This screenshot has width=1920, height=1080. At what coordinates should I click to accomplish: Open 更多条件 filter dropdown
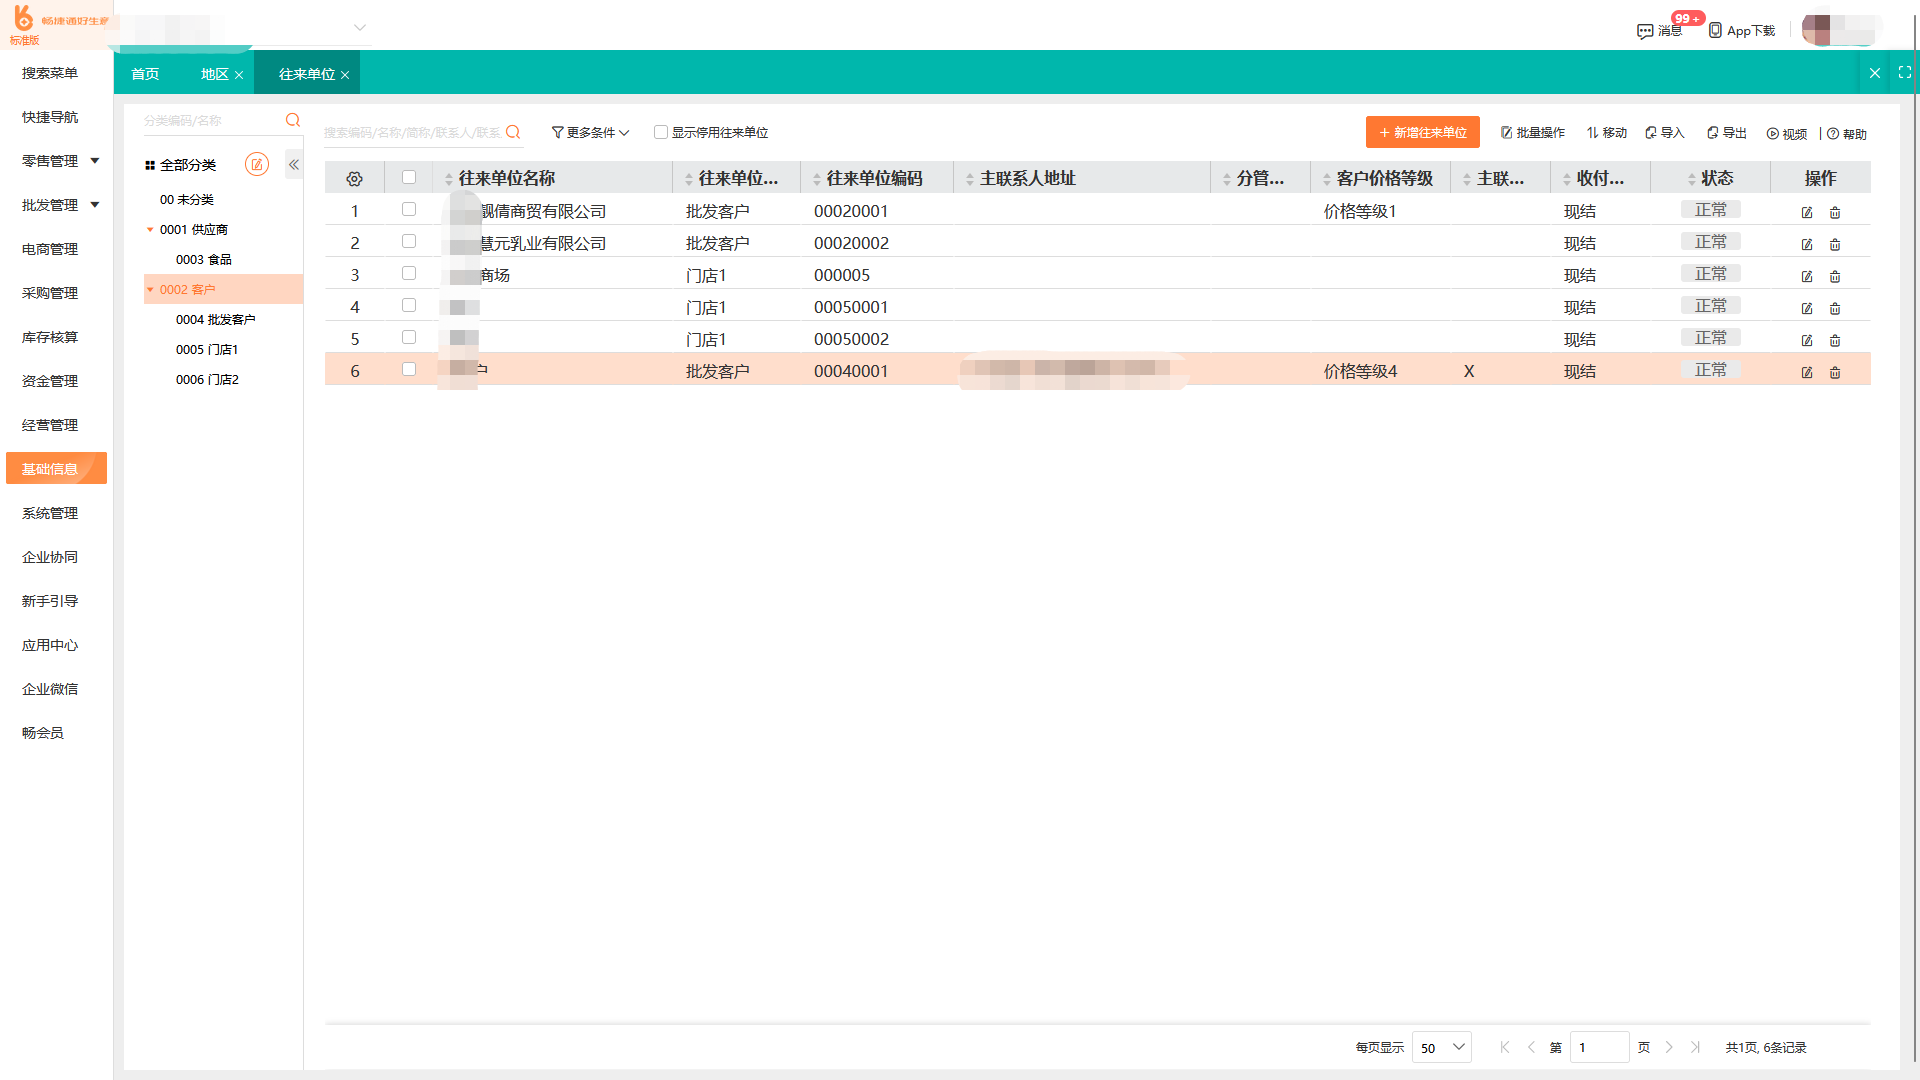click(x=592, y=131)
